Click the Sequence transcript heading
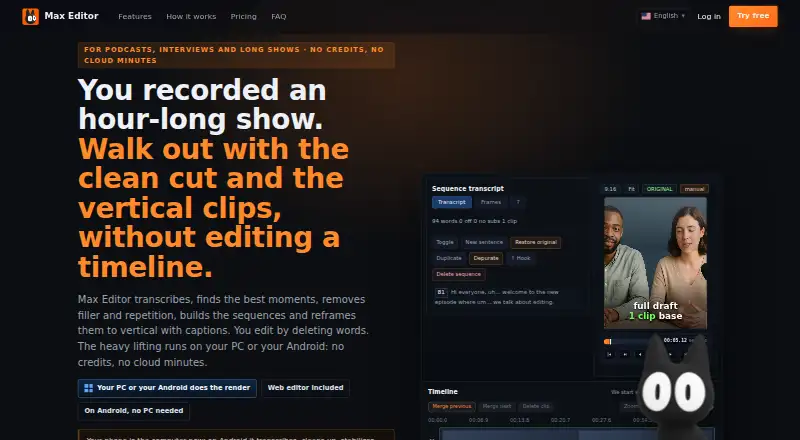Image resolution: width=800 pixels, height=440 pixels. pyautogui.click(x=468, y=188)
